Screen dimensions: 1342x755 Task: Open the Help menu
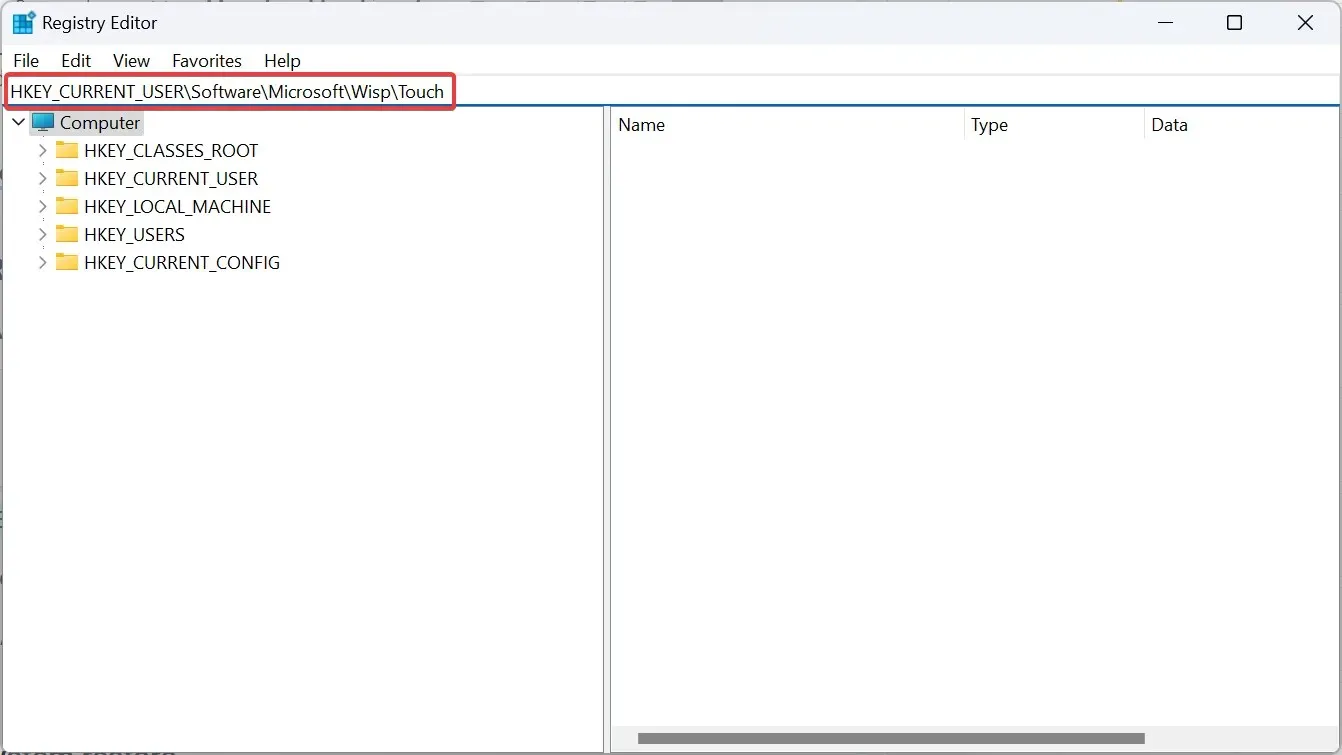click(282, 61)
